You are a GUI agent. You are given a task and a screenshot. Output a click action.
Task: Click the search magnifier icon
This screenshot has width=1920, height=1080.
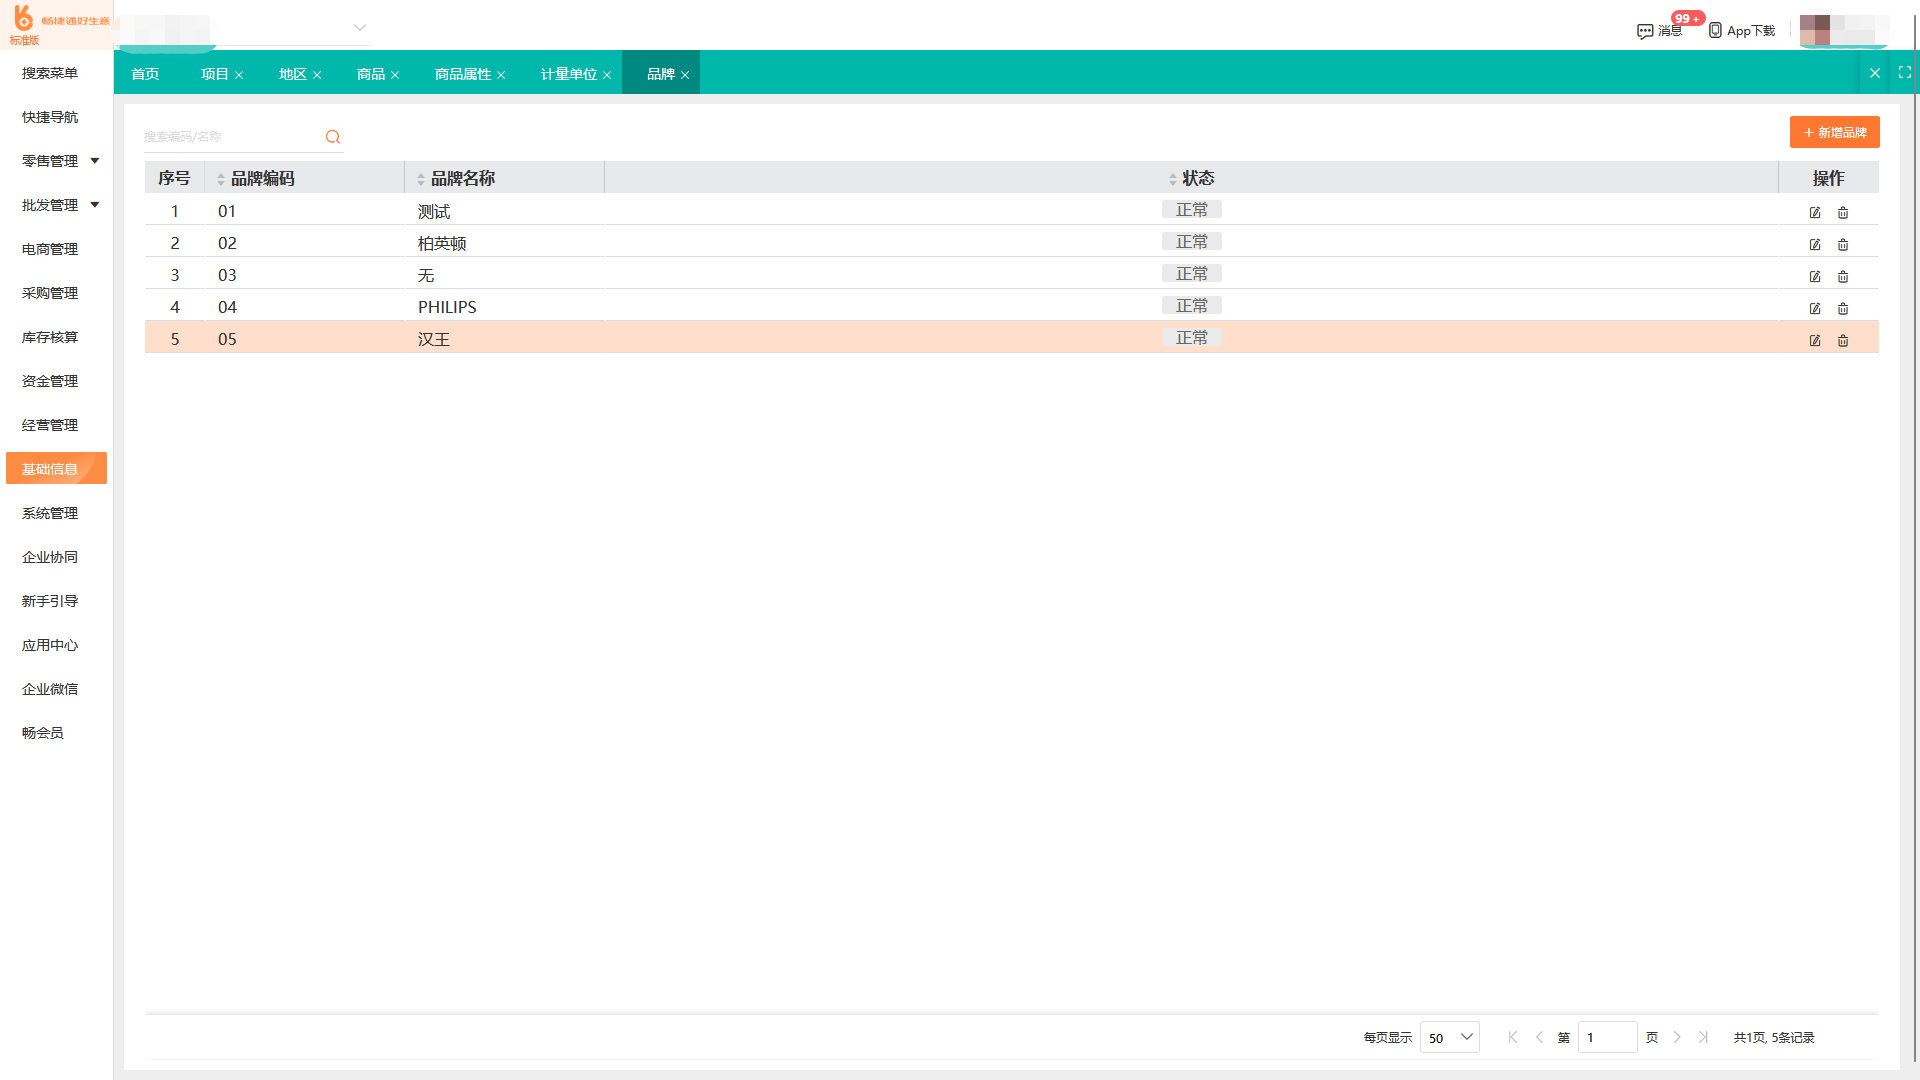(334, 137)
